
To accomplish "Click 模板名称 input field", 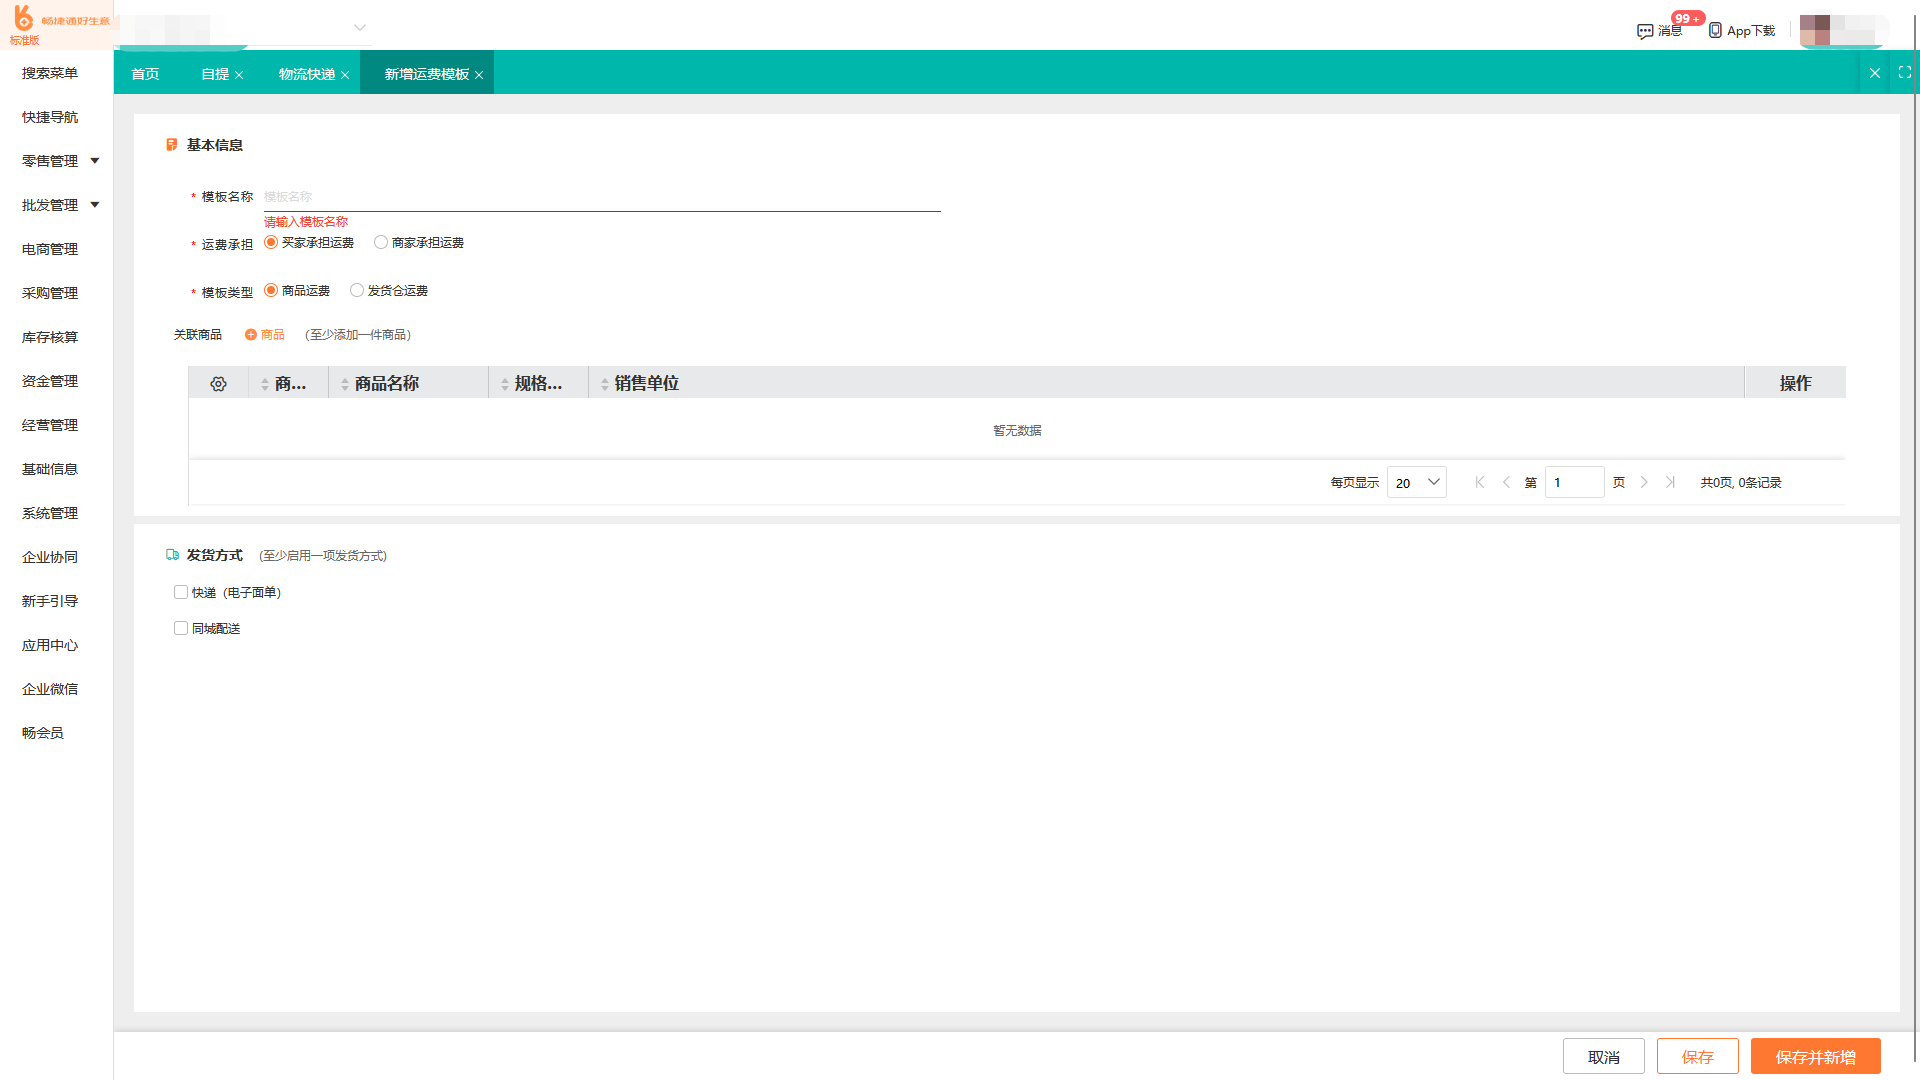I will [600, 196].
